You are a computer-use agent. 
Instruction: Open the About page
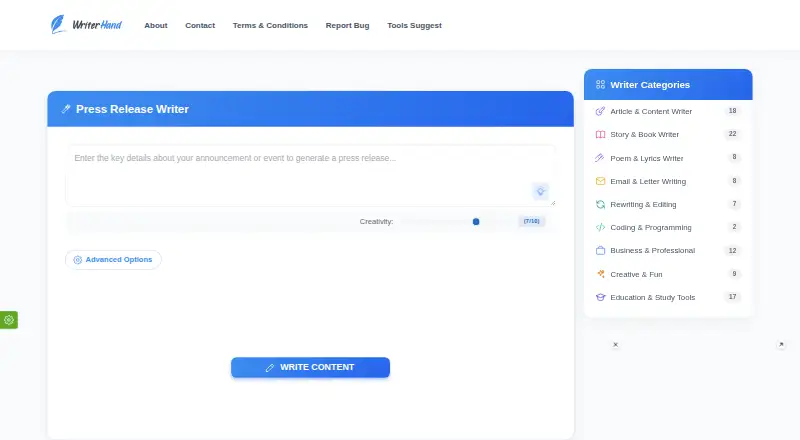156,26
